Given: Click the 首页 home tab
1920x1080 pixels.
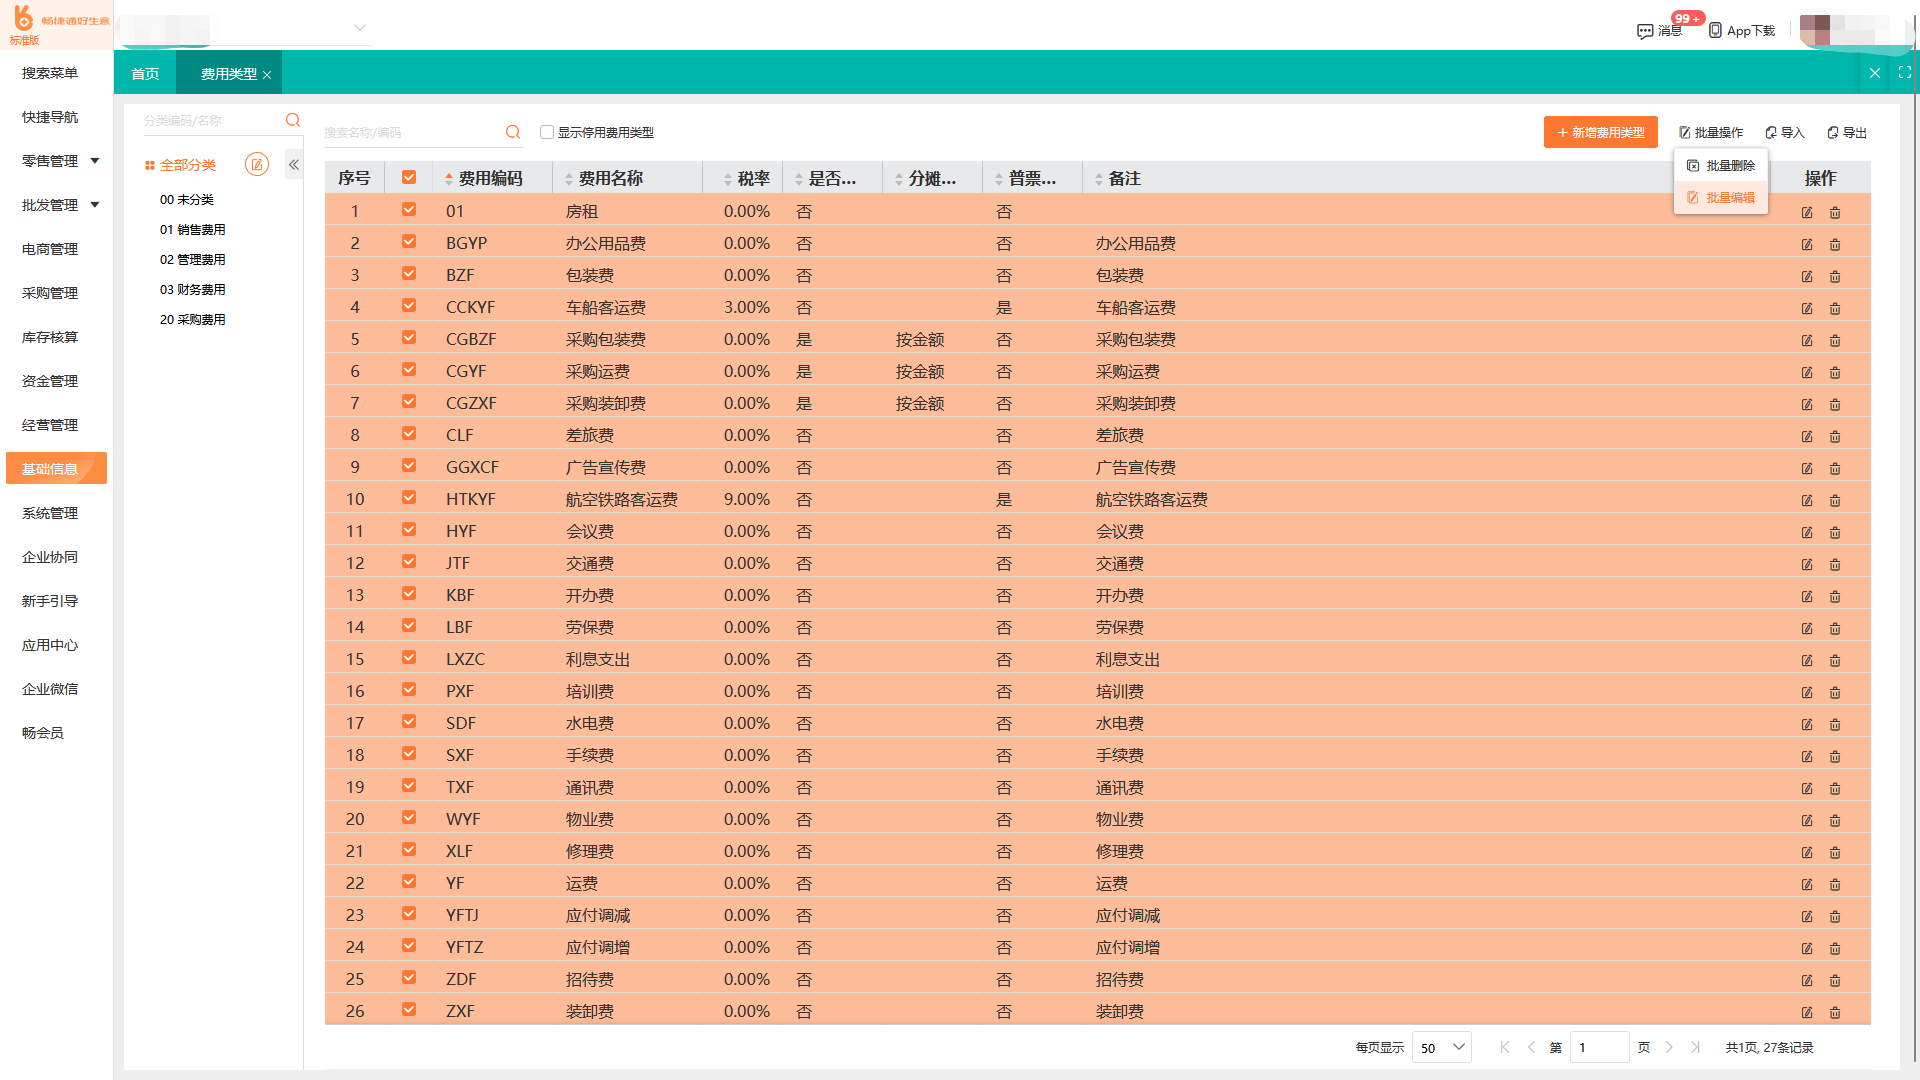Looking at the screenshot, I should point(144,74).
